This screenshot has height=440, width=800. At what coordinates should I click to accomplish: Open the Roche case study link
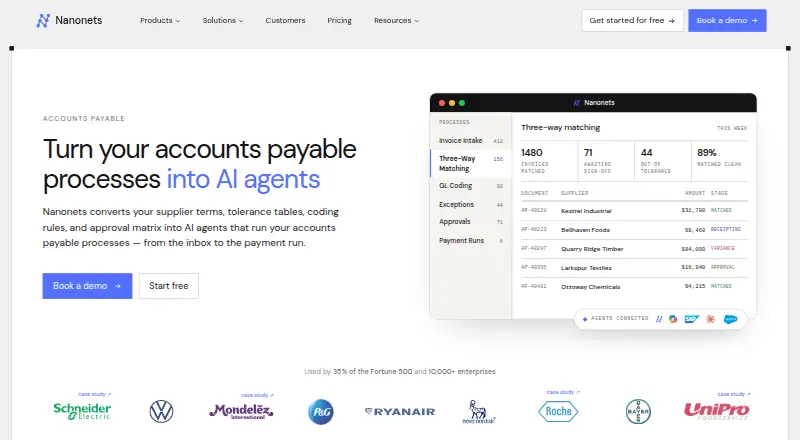click(x=563, y=392)
